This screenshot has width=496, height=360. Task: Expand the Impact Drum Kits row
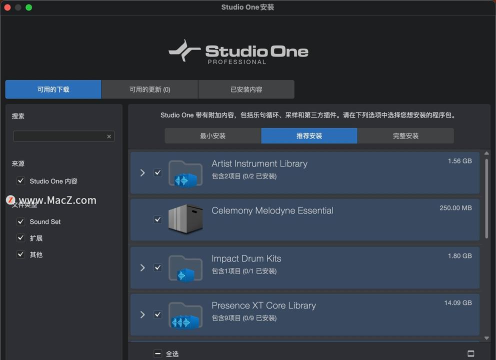click(x=142, y=268)
